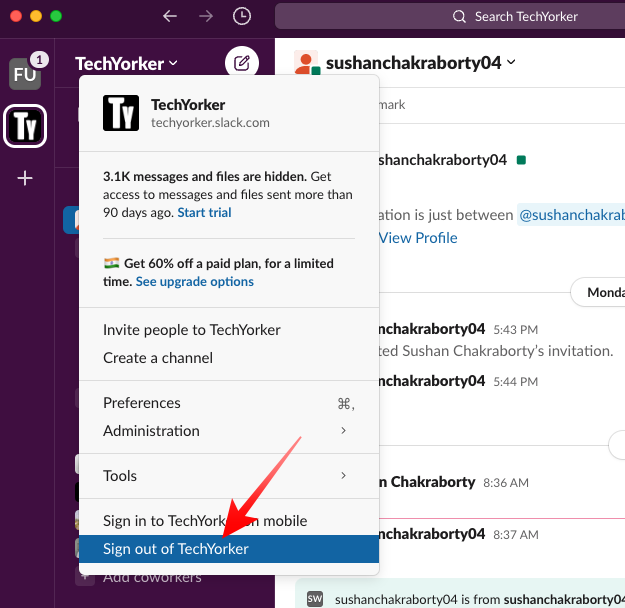
Task: Open Preferences
Action: click(229, 403)
